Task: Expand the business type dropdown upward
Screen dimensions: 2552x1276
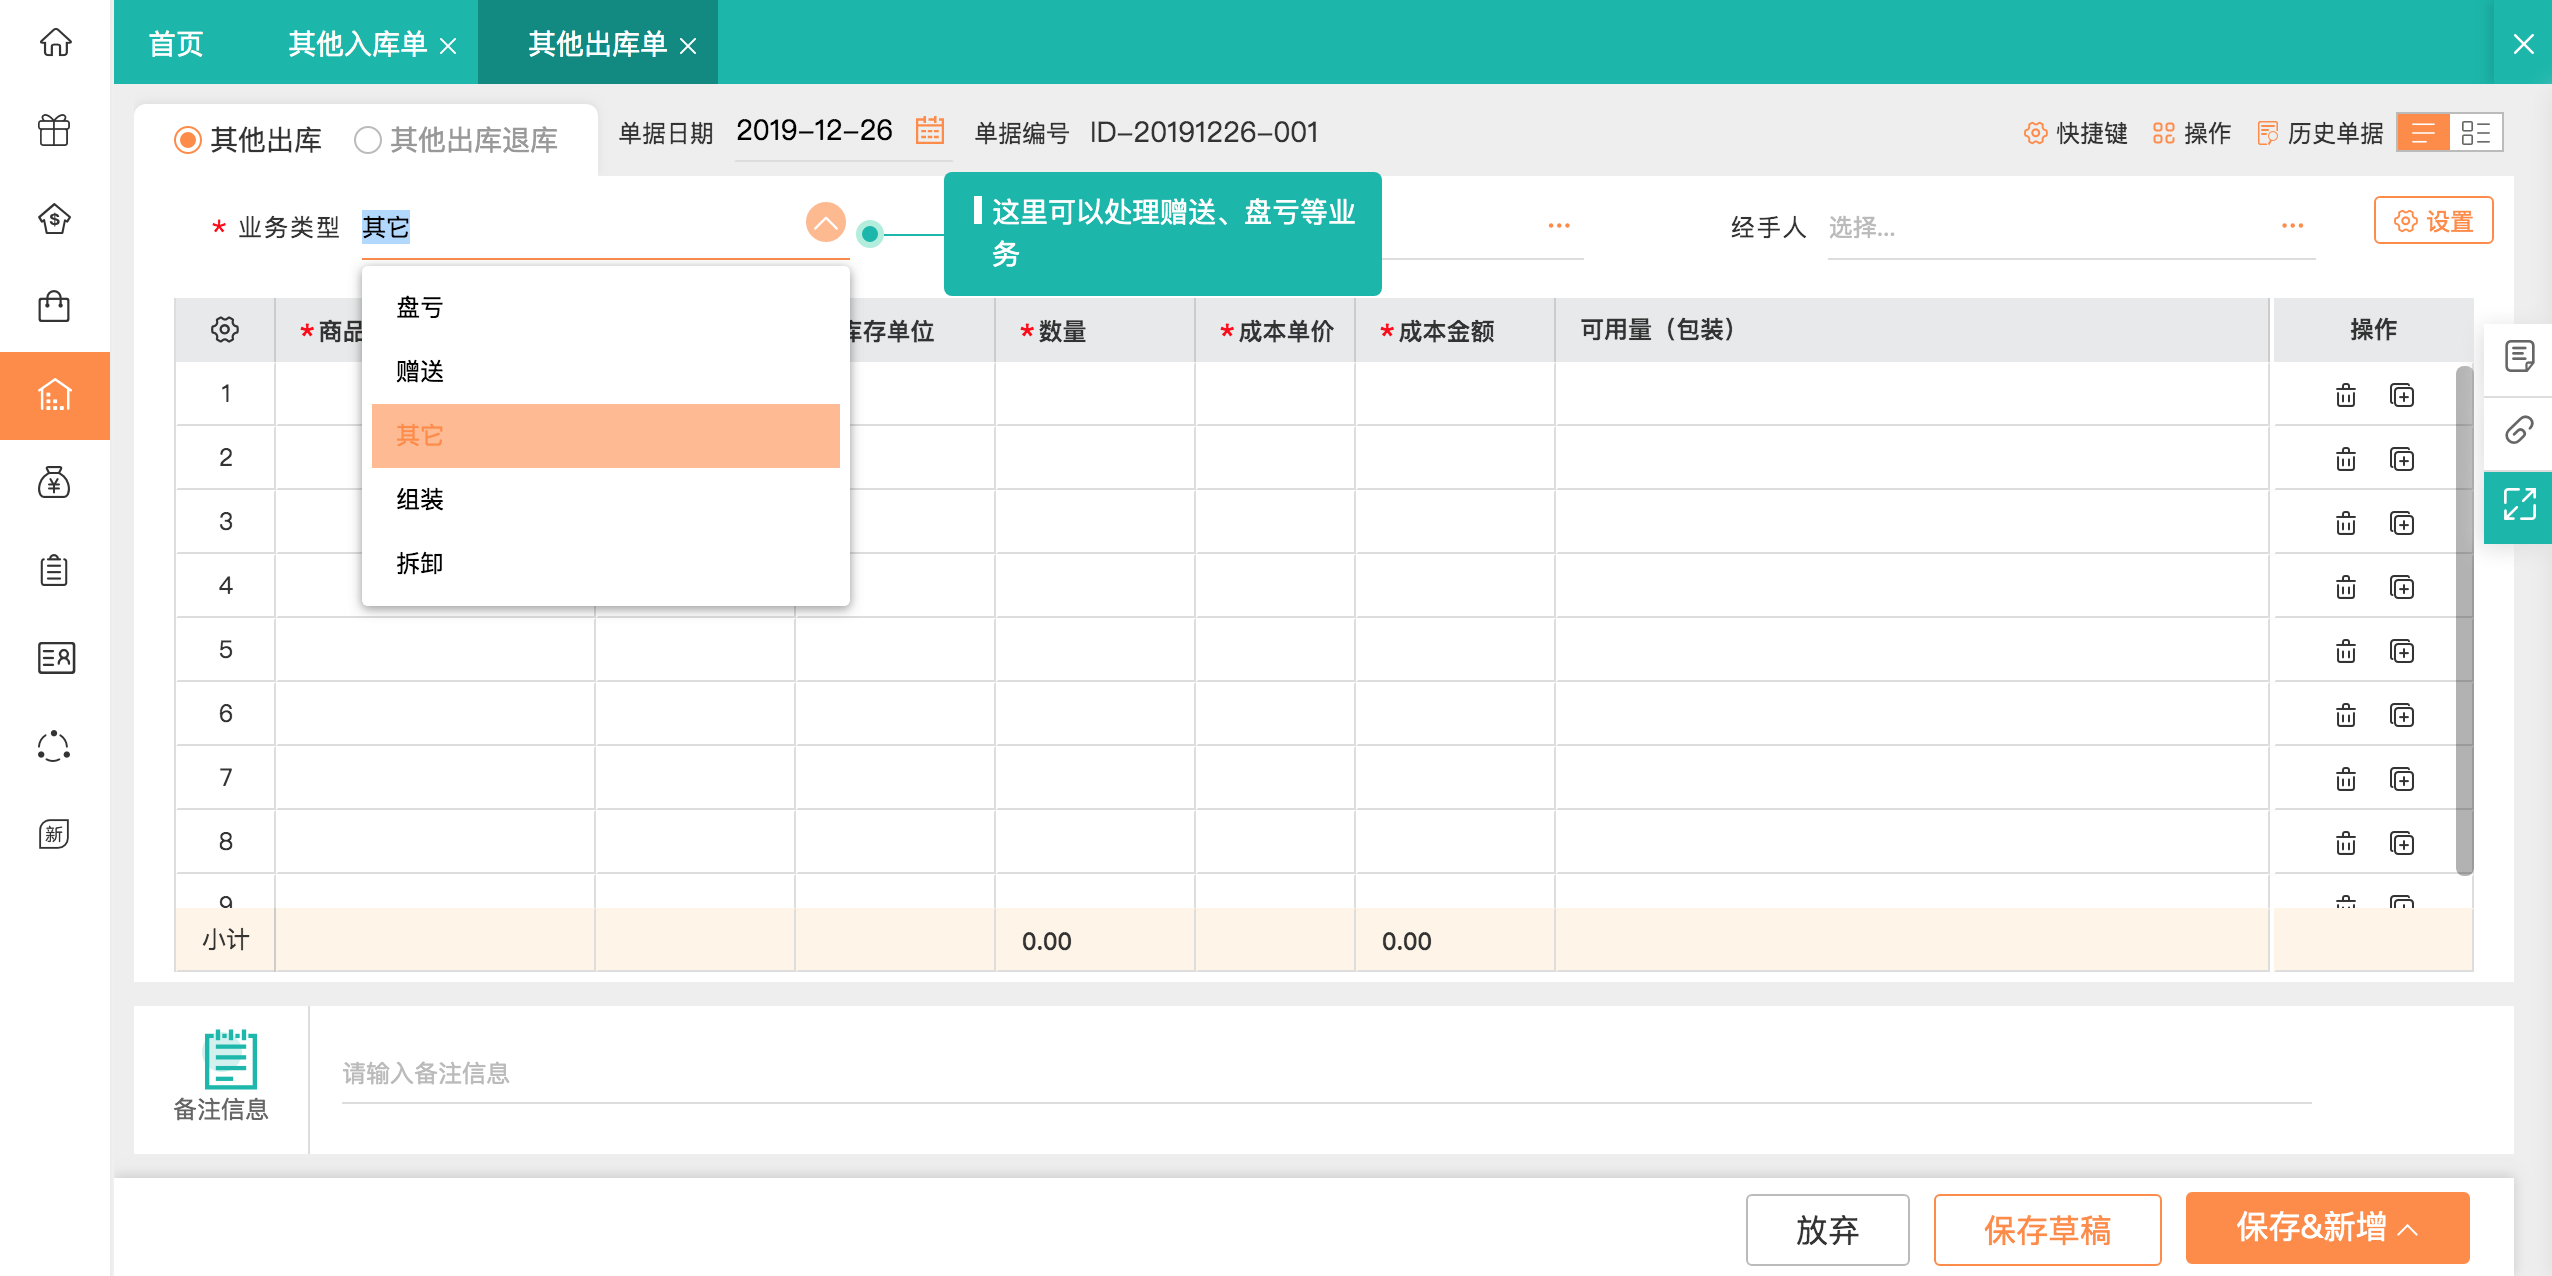Action: (828, 226)
